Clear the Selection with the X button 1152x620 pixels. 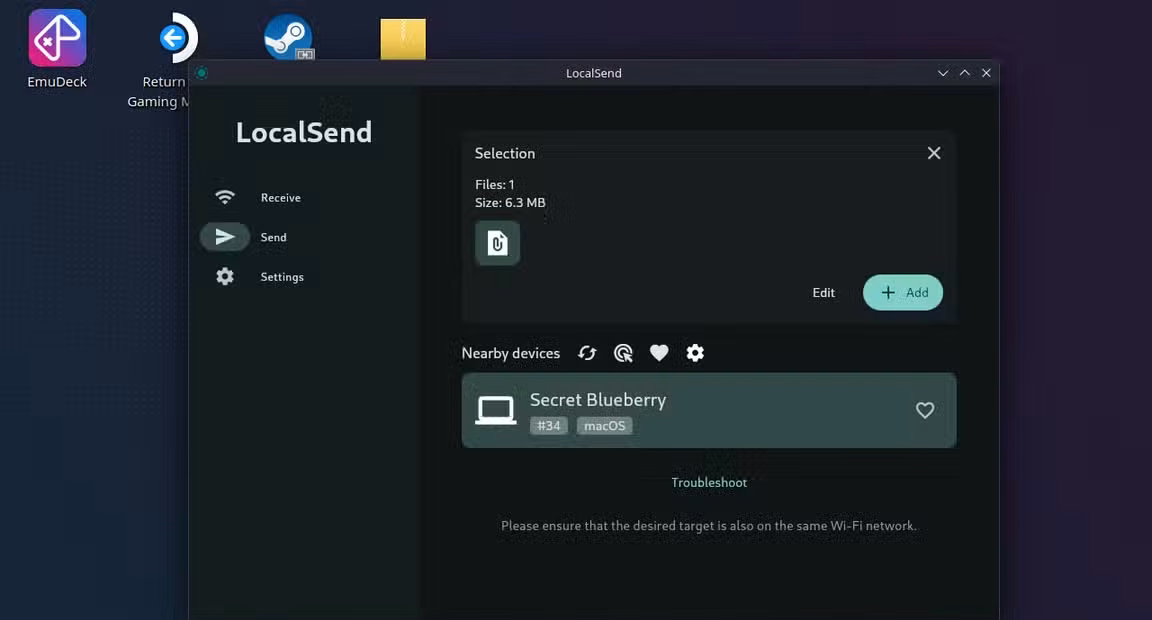coord(934,153)
